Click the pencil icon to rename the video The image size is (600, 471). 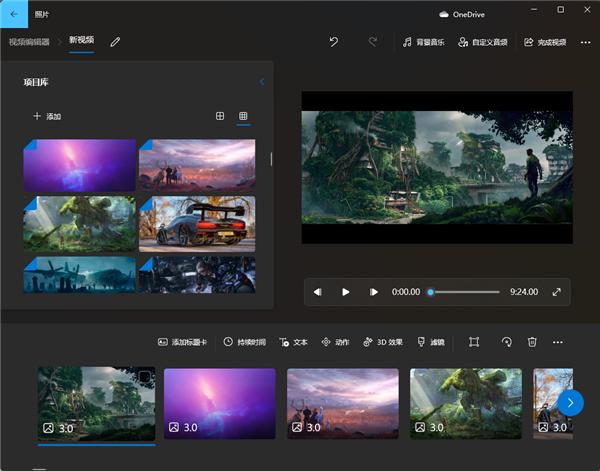(x=115, y=42)
